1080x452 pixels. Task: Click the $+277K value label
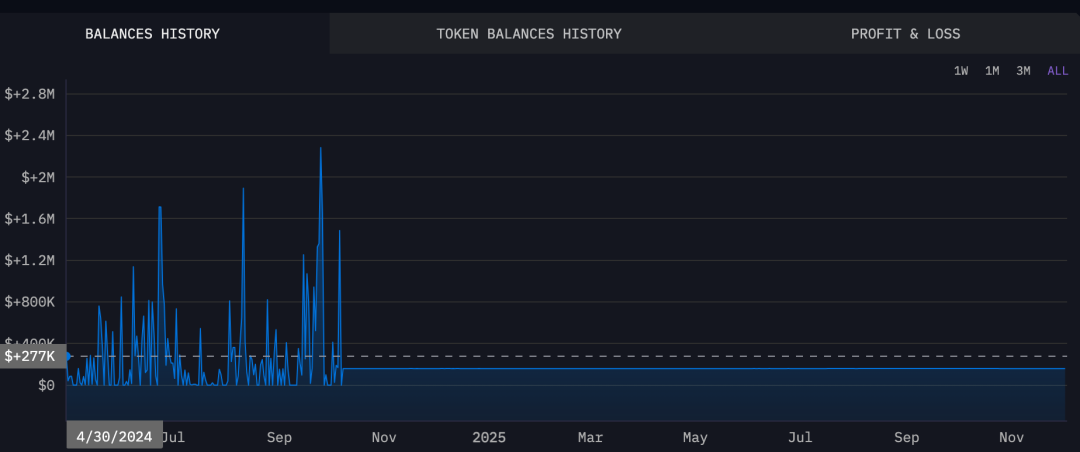[x=30, y=356]
